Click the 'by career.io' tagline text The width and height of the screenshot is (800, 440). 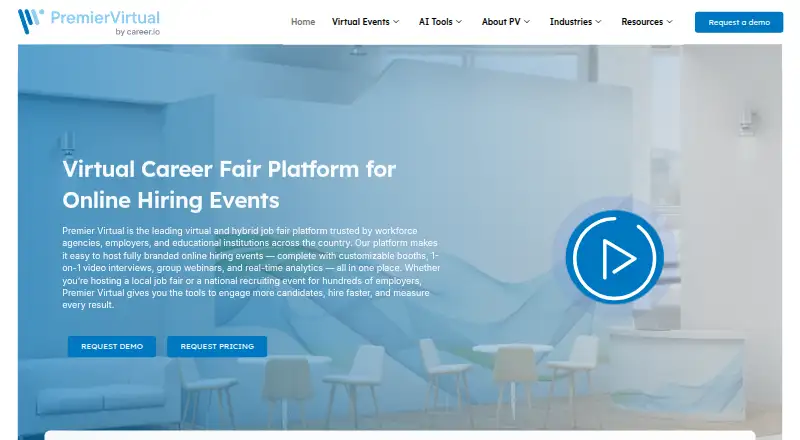coord(138,32)
